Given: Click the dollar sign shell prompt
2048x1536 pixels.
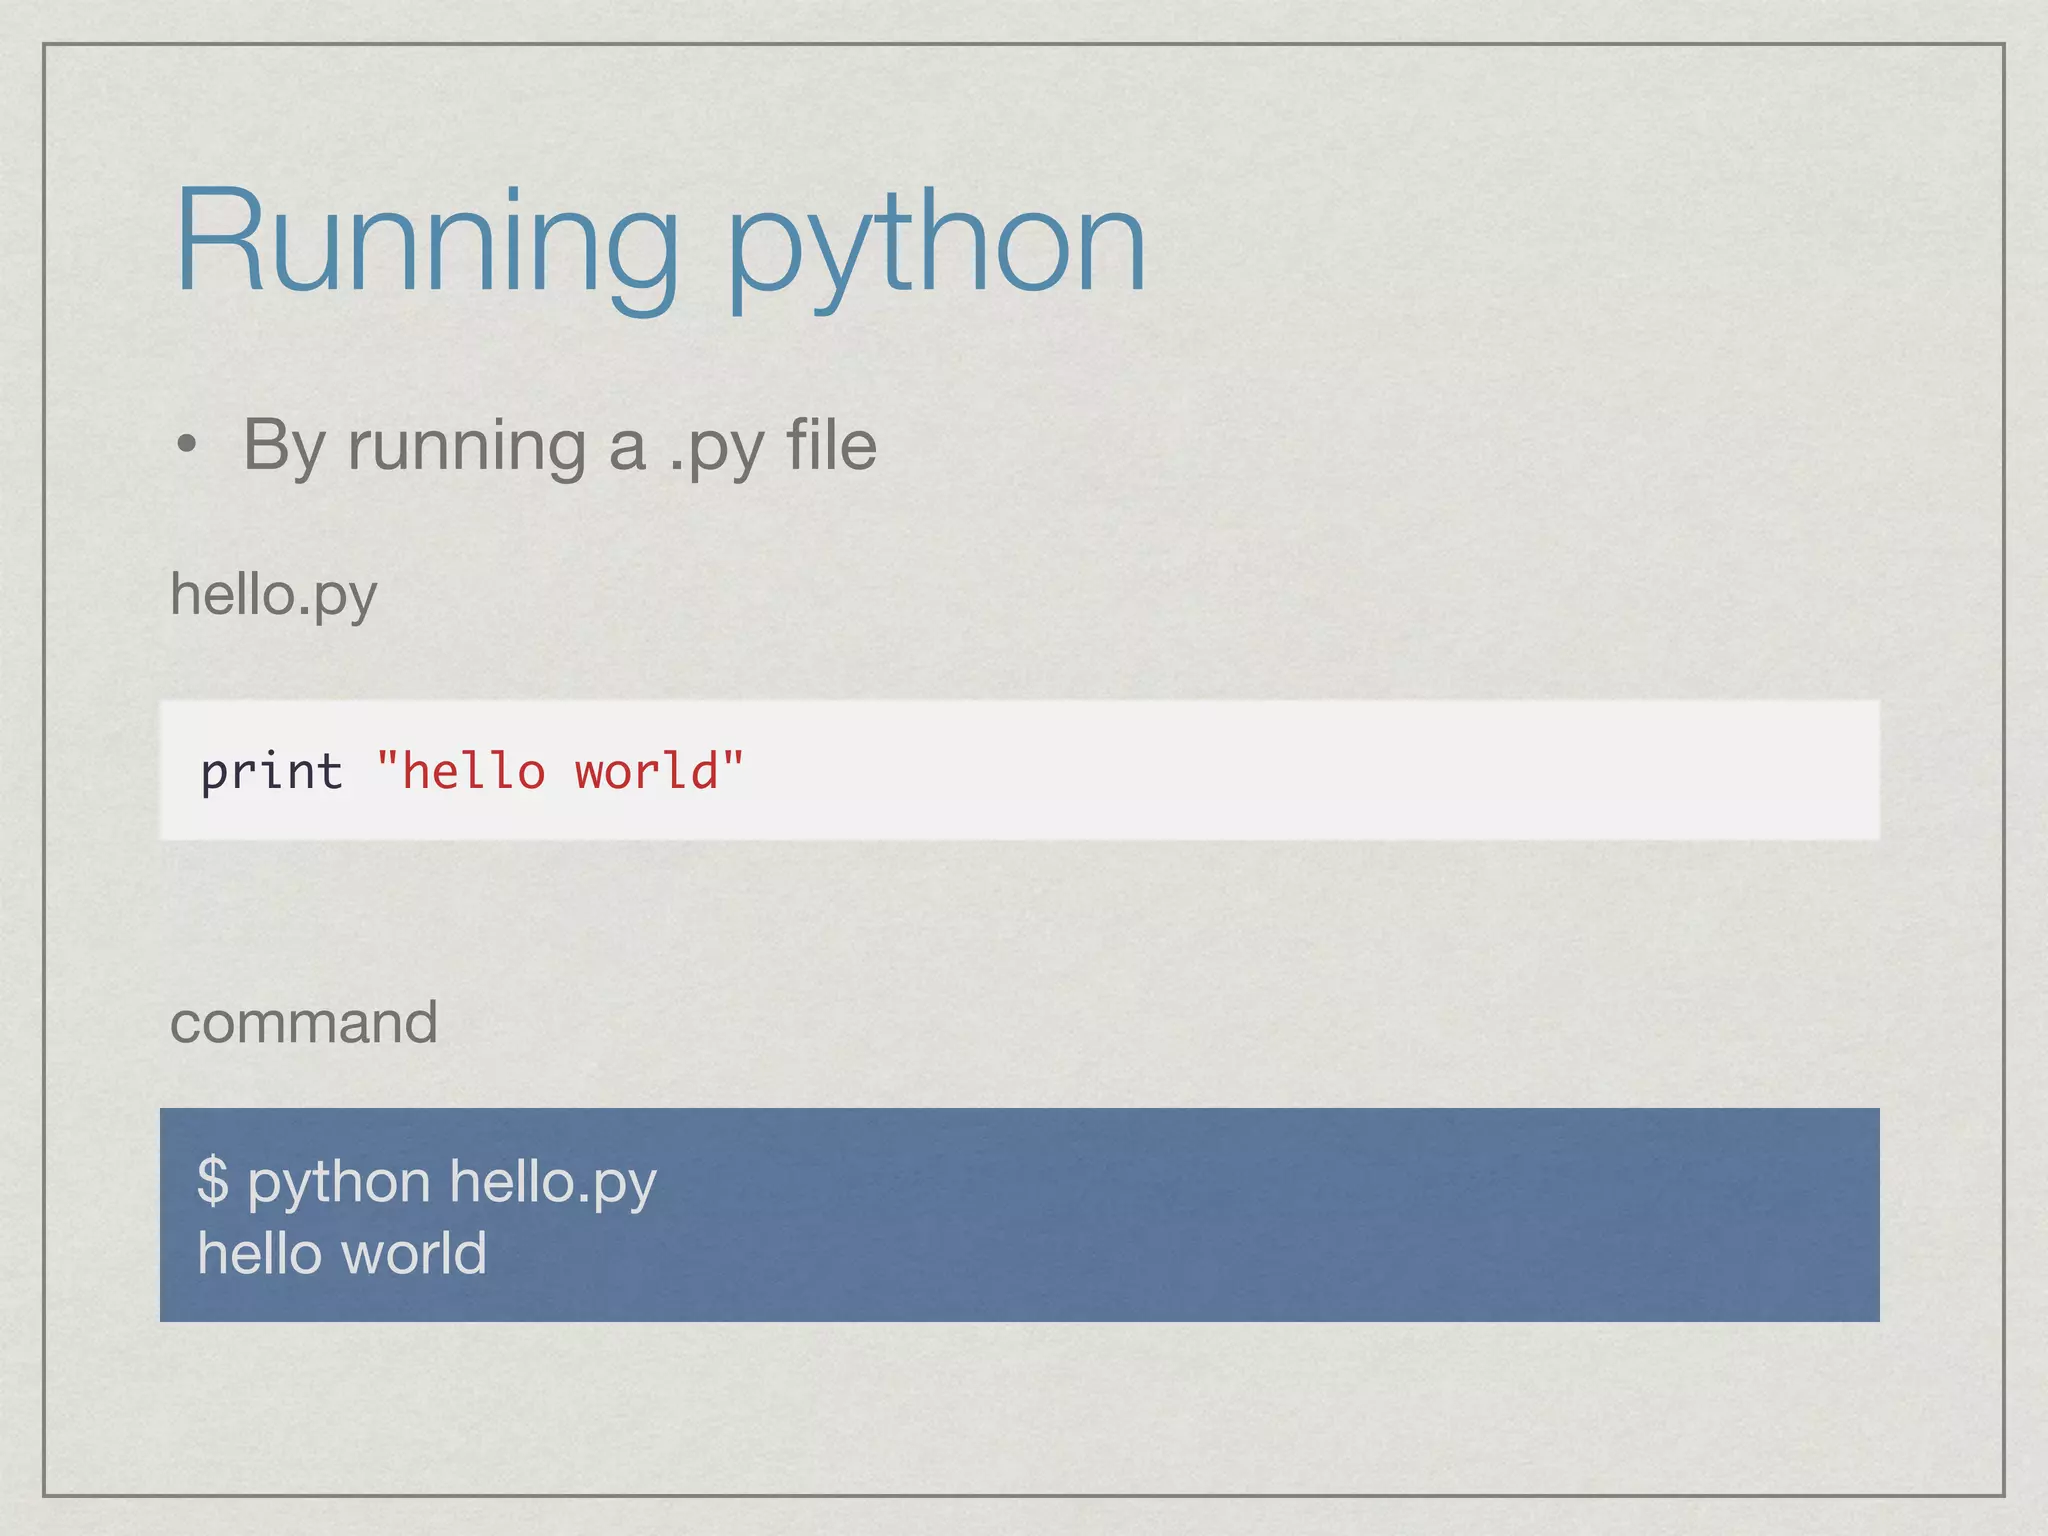Looking at the screenshot, I should pyautogui.click(x=213, y=1181).
